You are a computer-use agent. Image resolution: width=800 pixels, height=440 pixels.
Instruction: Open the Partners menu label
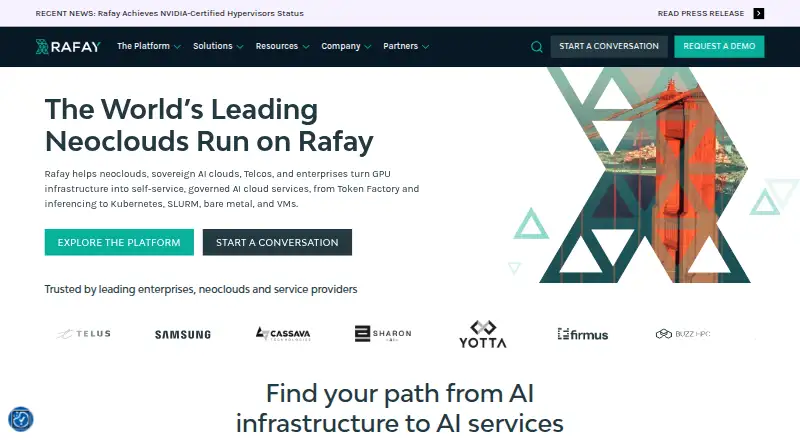point(401,46)
